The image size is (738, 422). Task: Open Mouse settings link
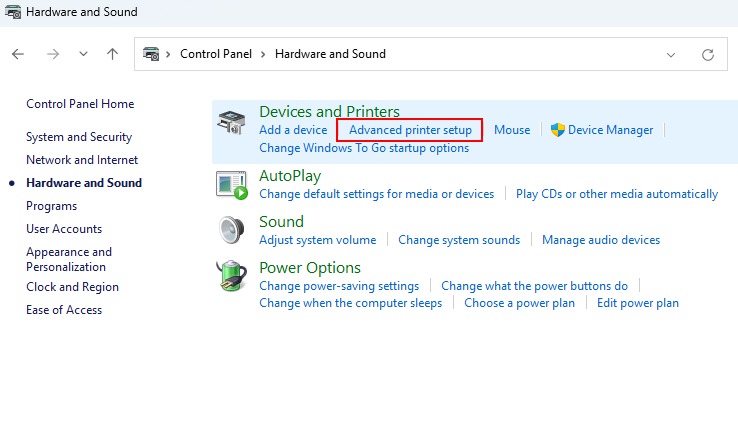click(512, 130)
